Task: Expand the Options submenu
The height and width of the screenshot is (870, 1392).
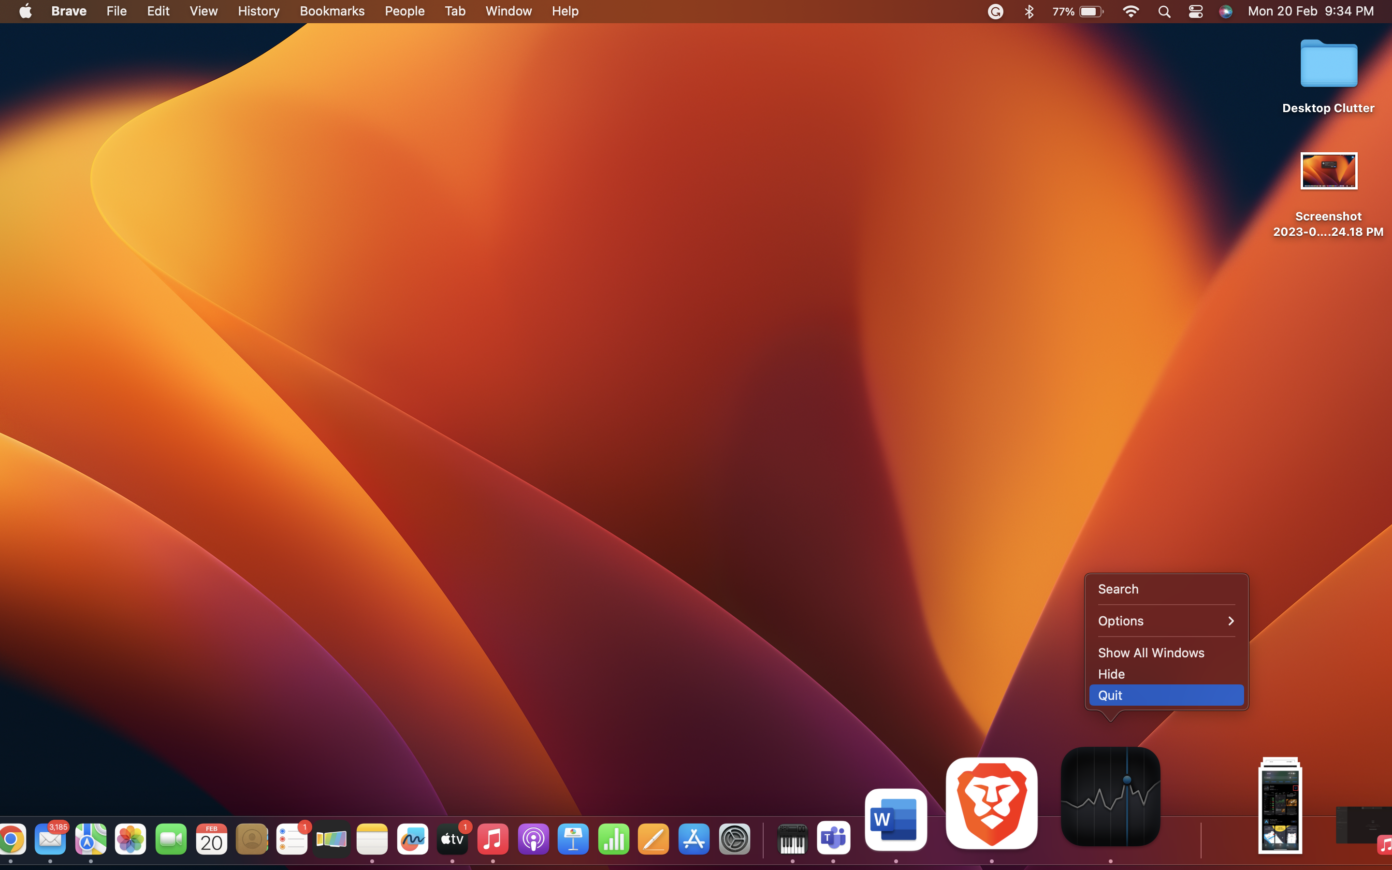Action: tap(1120, 620)
